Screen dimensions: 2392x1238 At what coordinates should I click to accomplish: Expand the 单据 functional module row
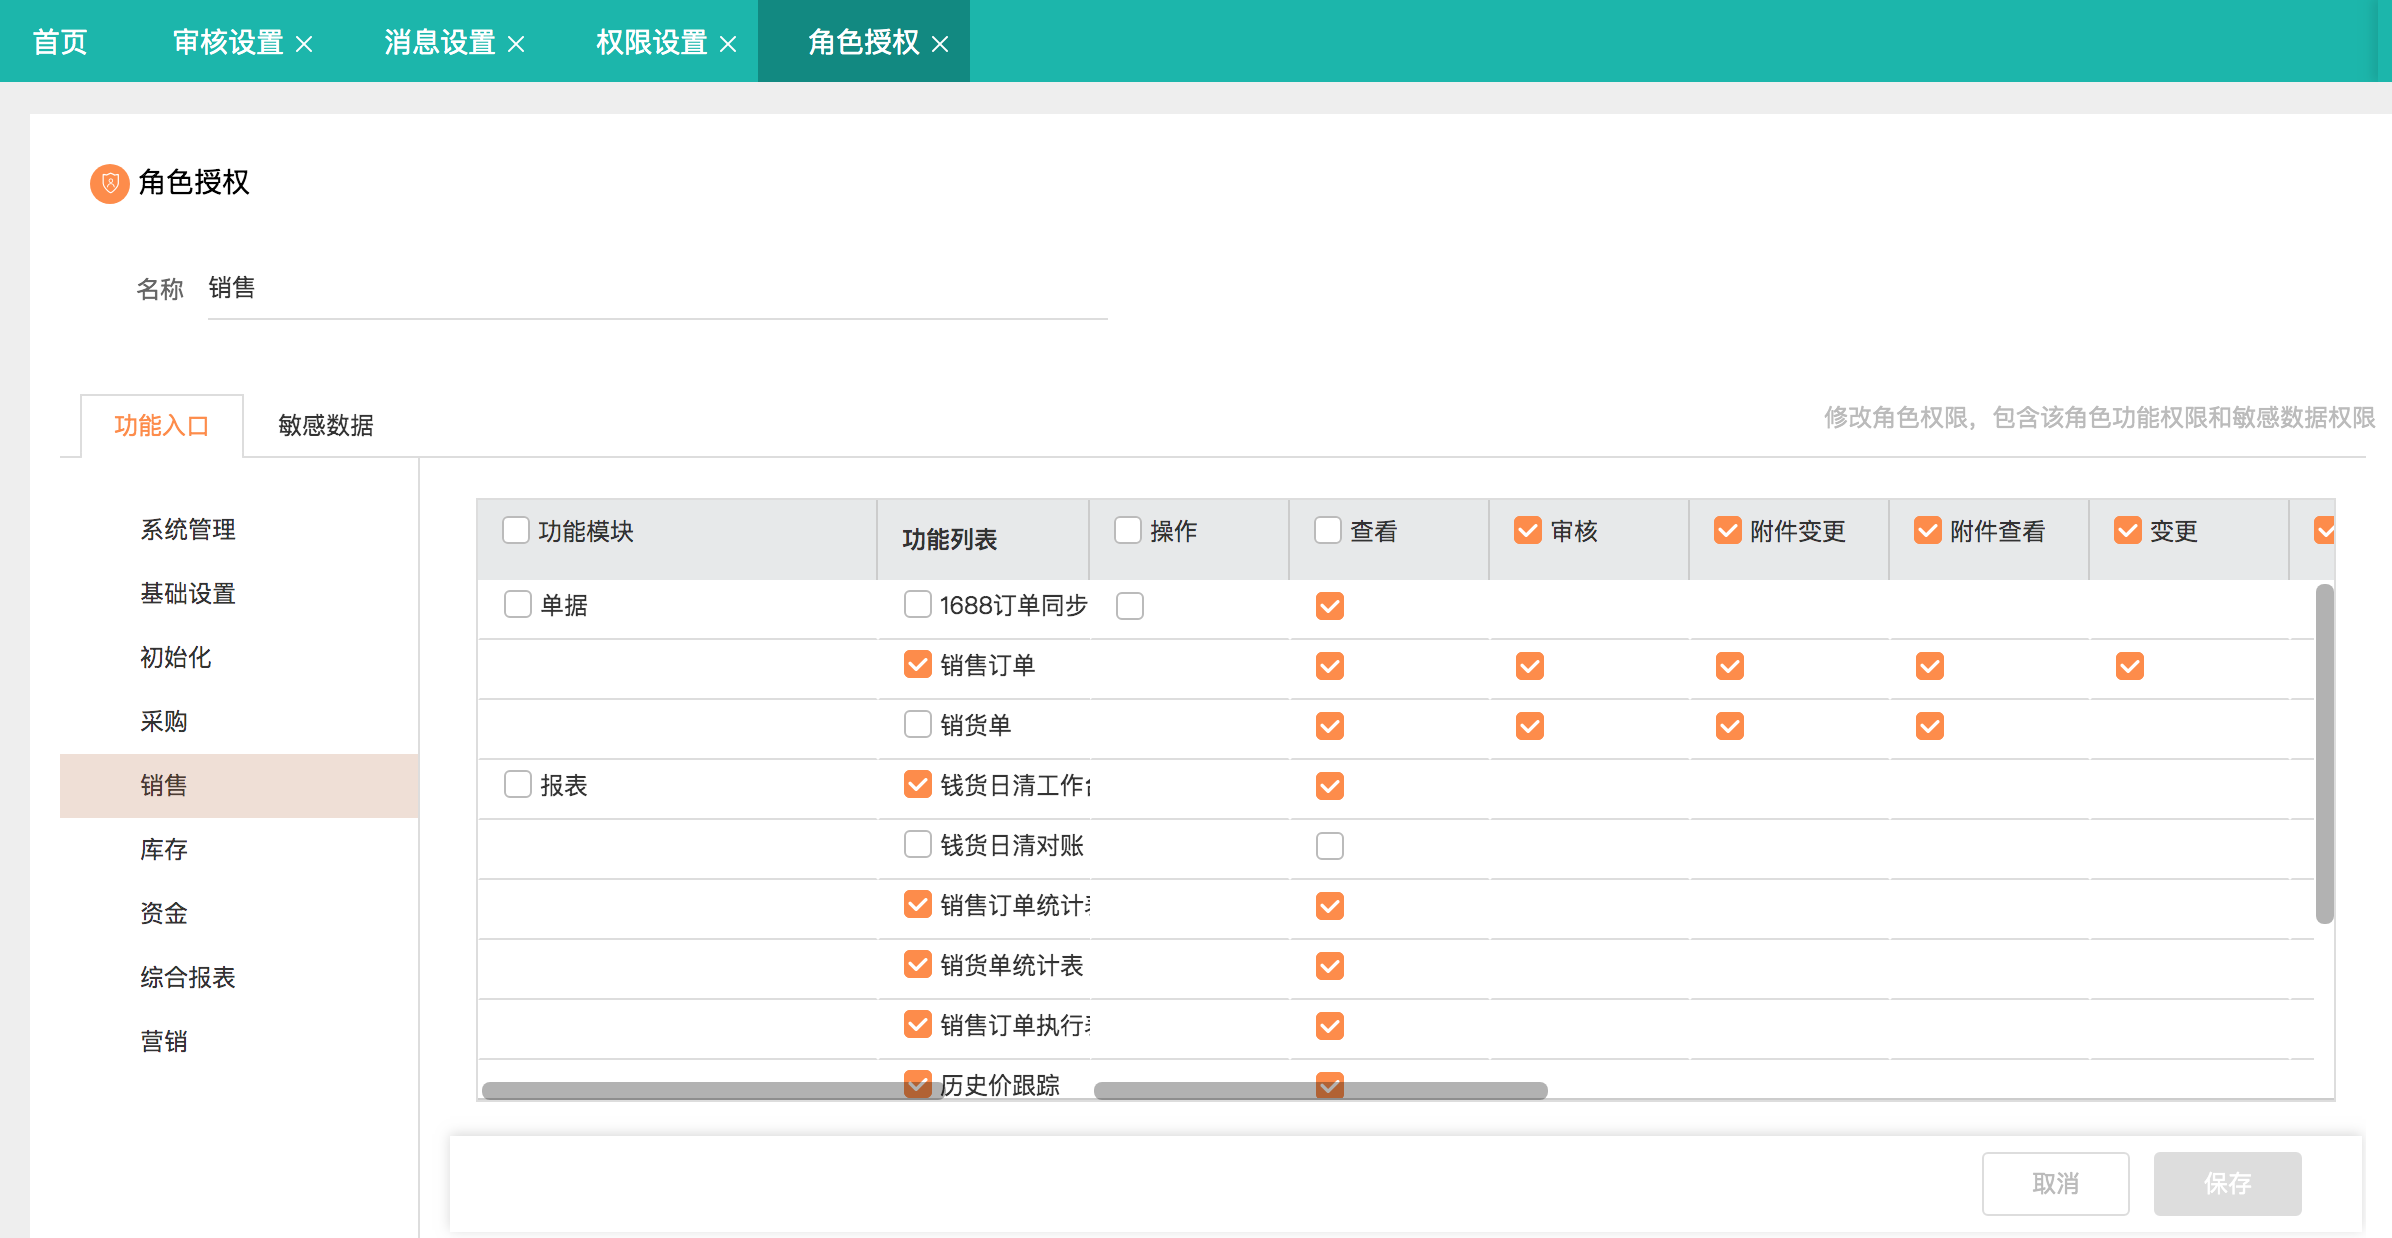point(562,605)
